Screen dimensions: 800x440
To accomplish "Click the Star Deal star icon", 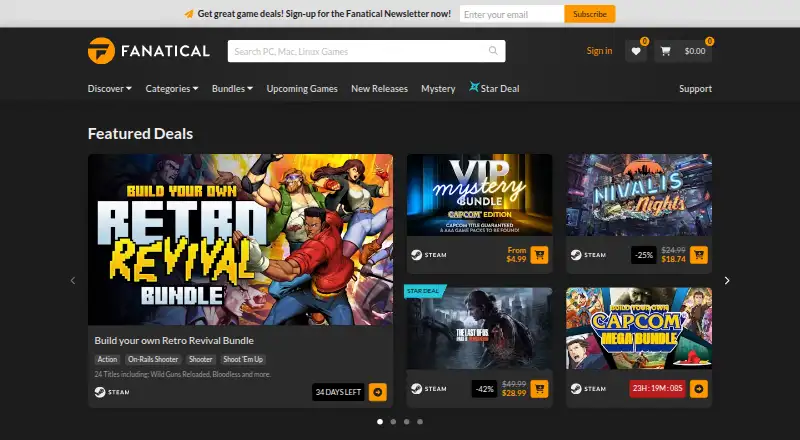I will pos(474,87).
